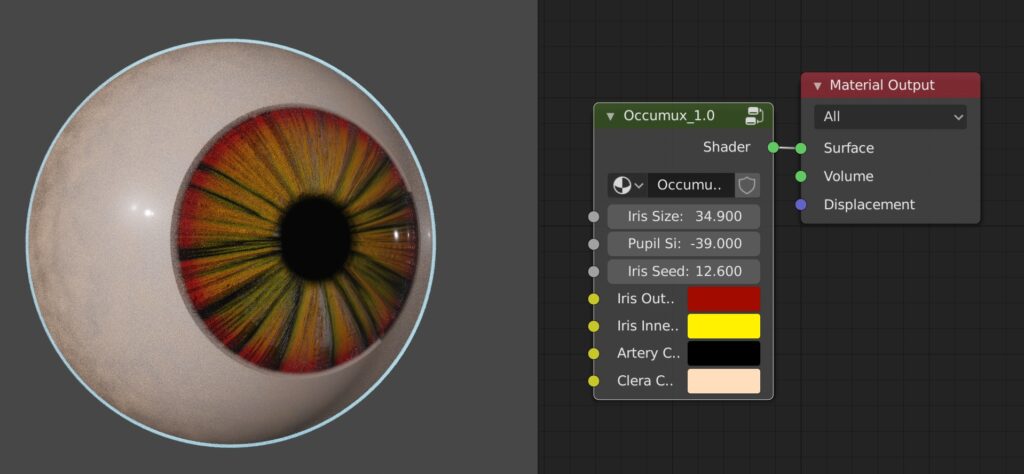Open the node tree browse icon dropdown

coord(627,185)
